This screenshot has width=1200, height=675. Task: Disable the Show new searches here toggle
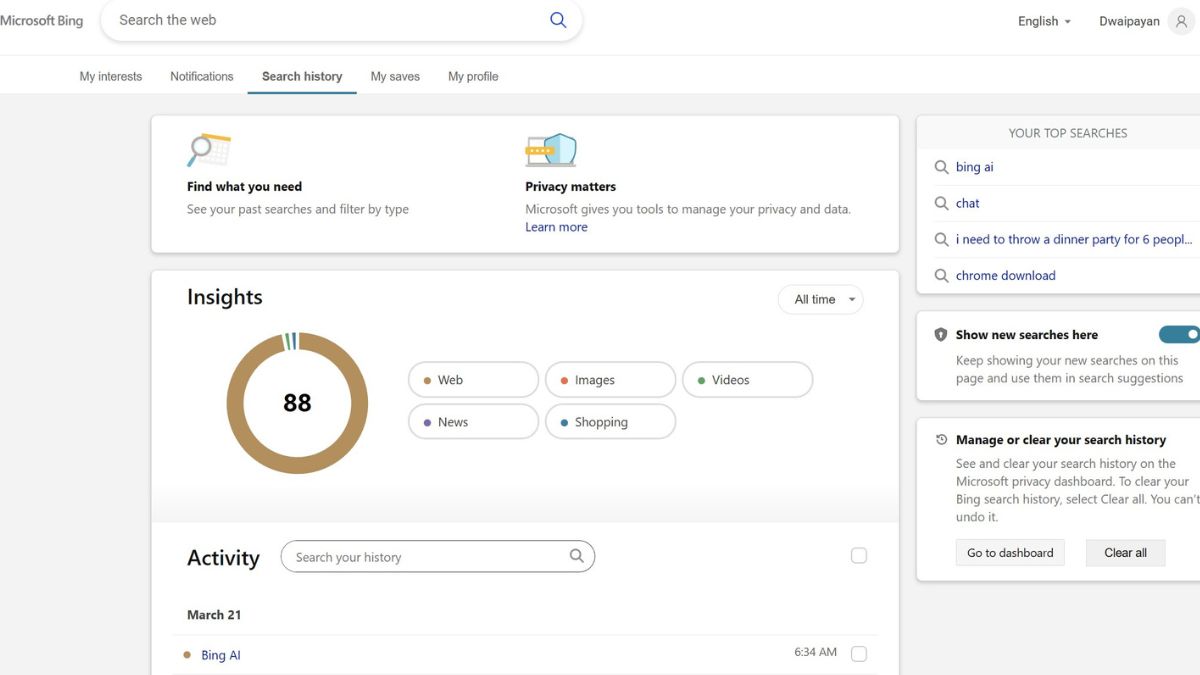(x=1180, y=334)
